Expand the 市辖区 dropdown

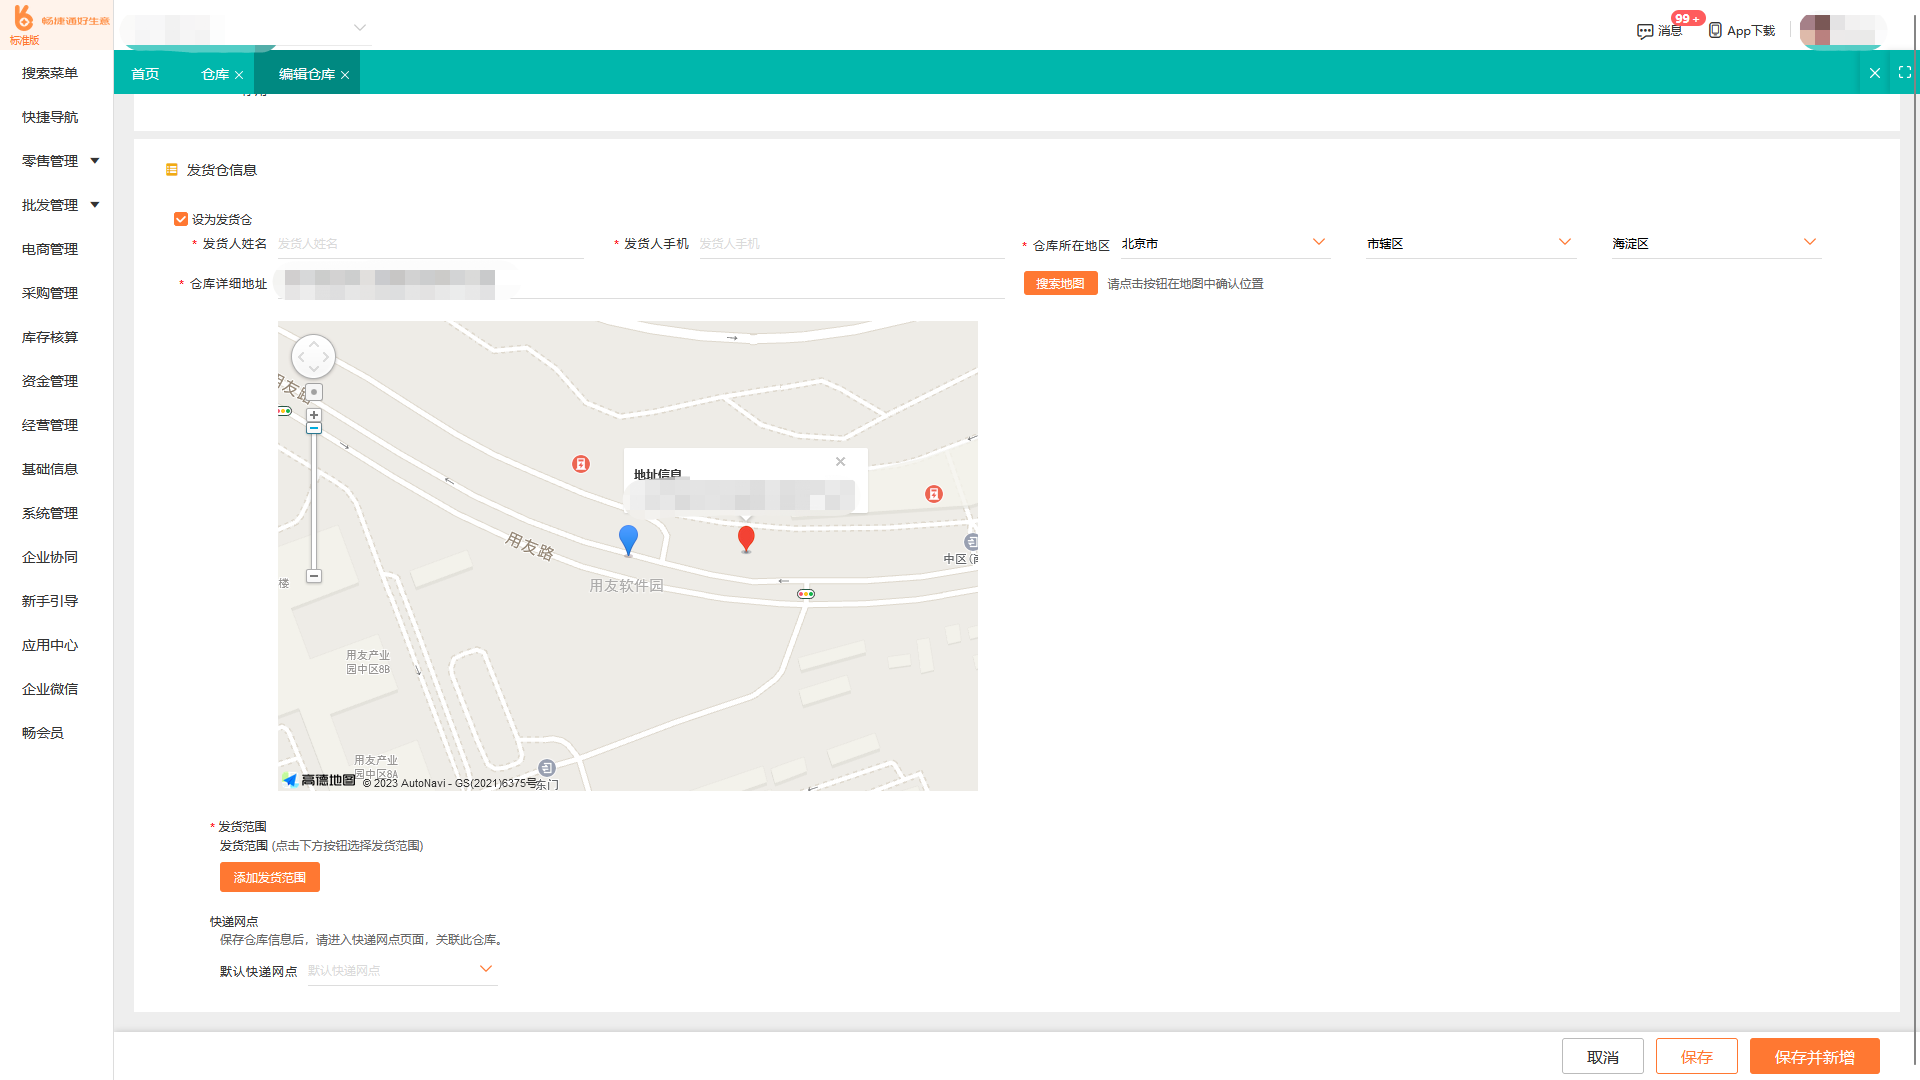click(1563, 243)
